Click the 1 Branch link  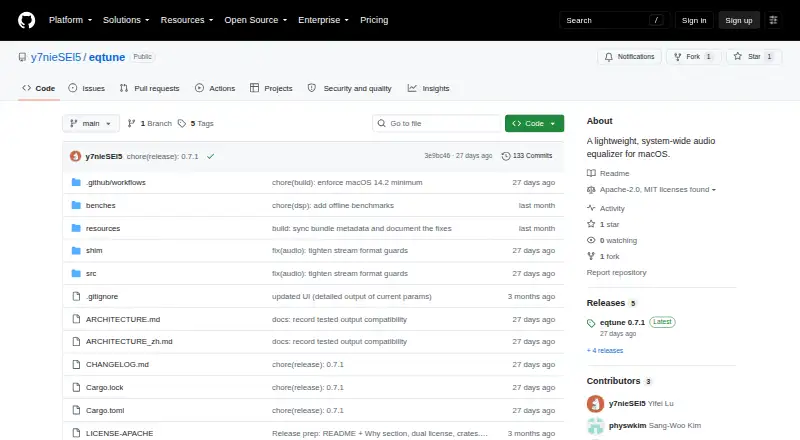tap(149, 124)
